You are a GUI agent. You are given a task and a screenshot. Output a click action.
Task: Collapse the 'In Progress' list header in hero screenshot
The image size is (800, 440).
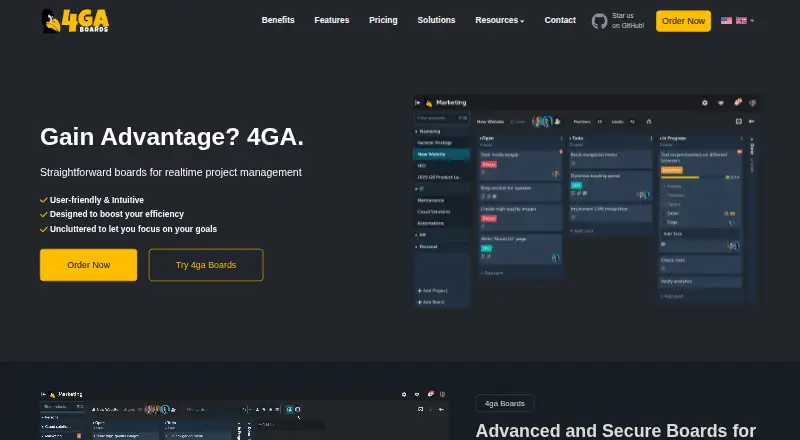click(x=673, y=138)
